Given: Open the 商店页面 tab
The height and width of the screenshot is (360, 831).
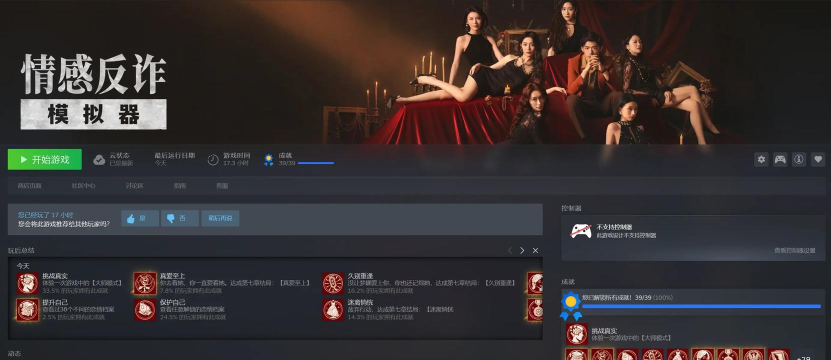Looking at the screenshot, I should click(x=30, y=186).
